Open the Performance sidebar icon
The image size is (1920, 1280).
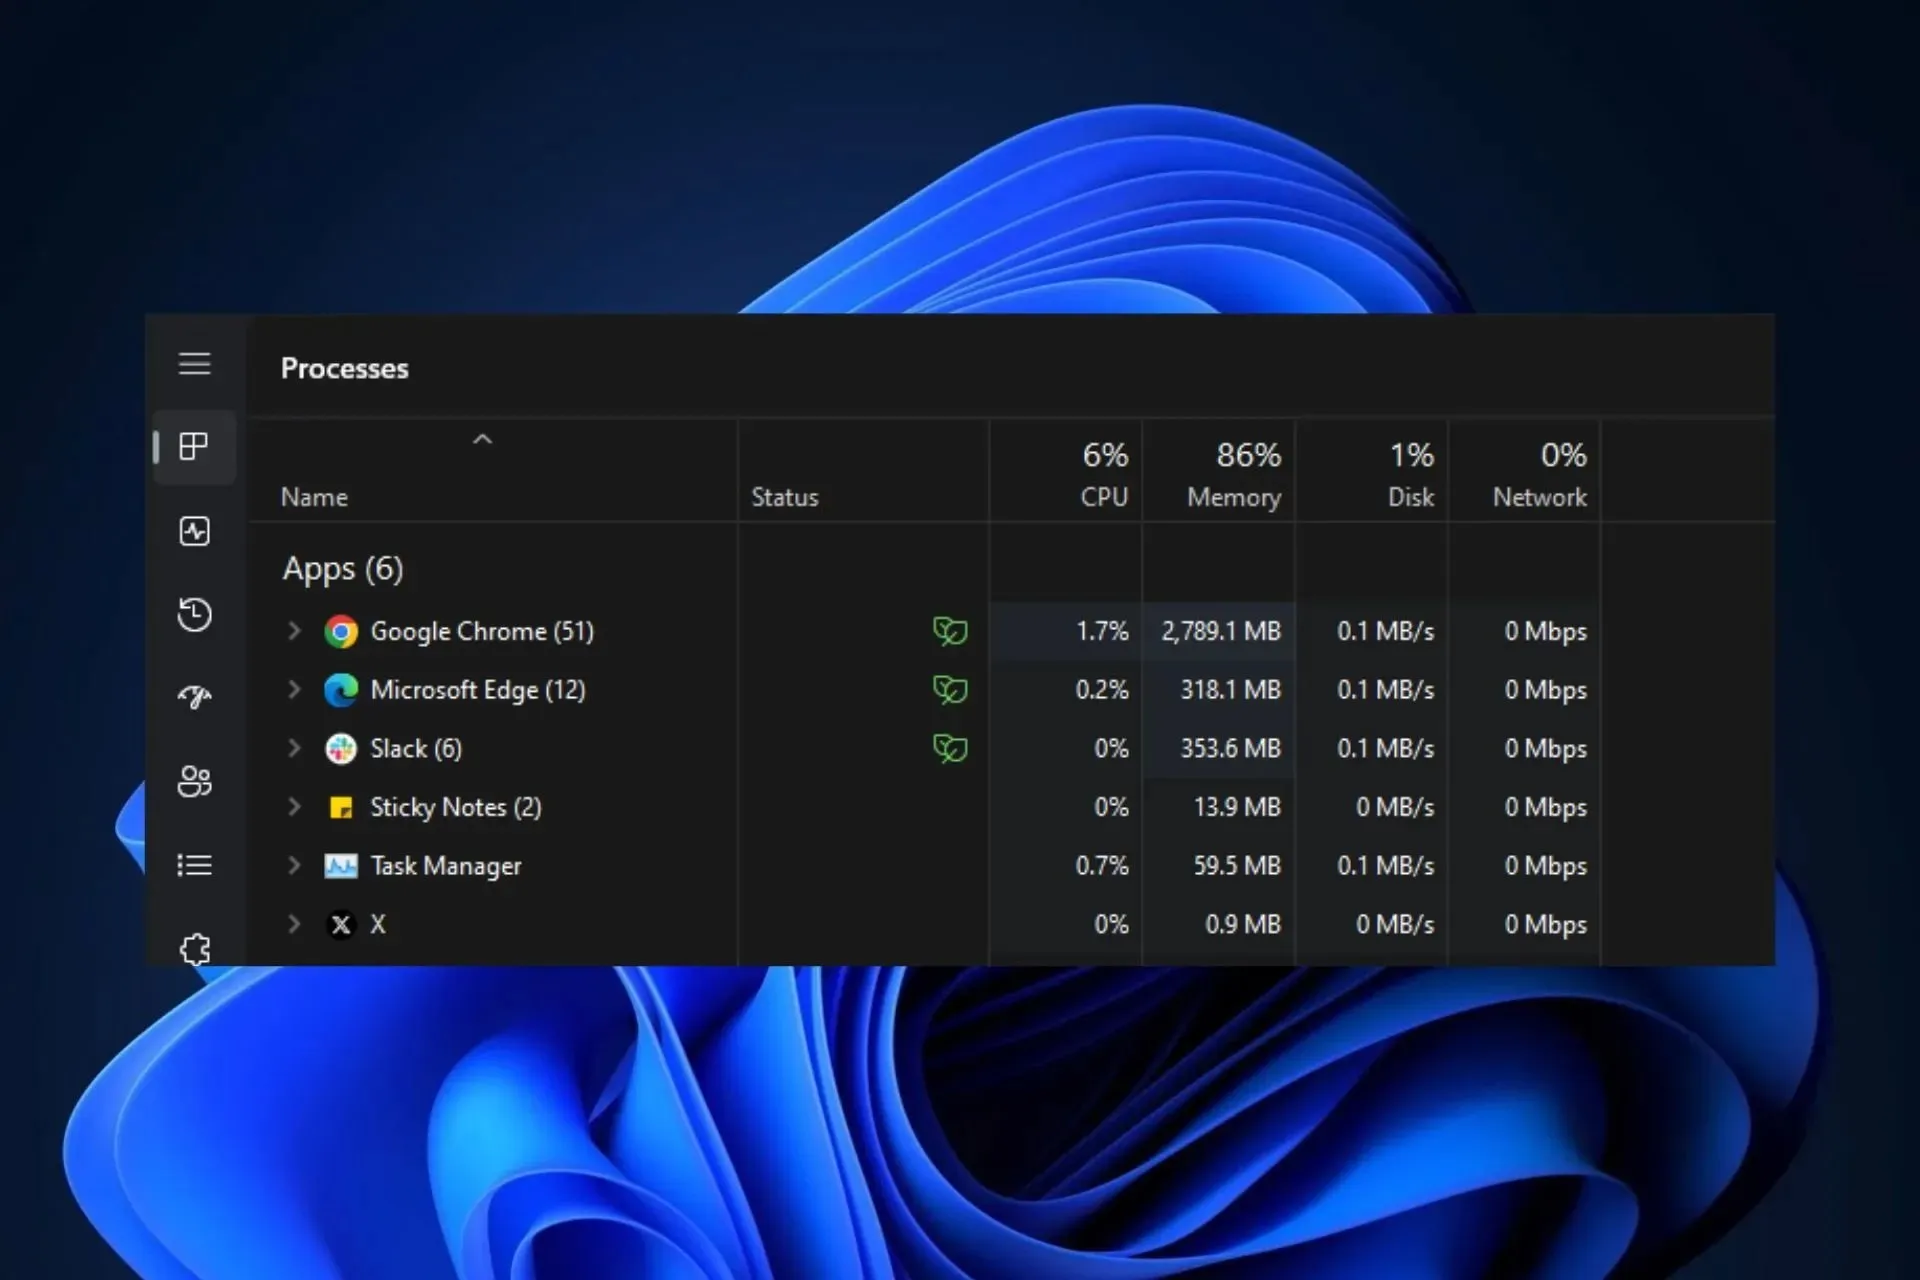tap(194, 531)
